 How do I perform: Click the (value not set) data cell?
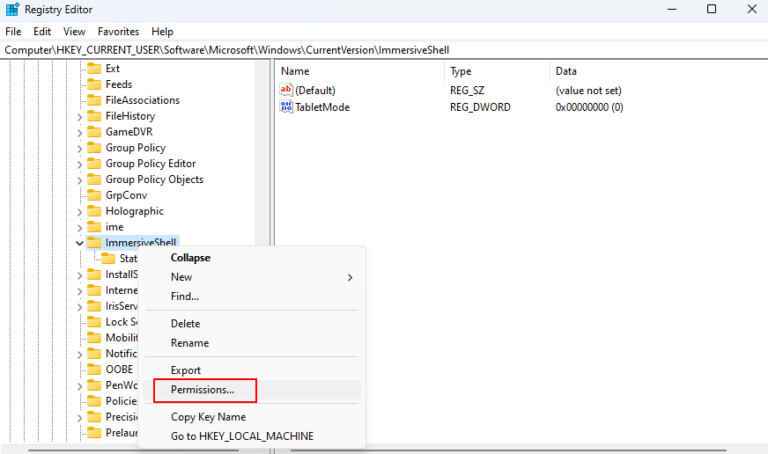tap(588, 90)
